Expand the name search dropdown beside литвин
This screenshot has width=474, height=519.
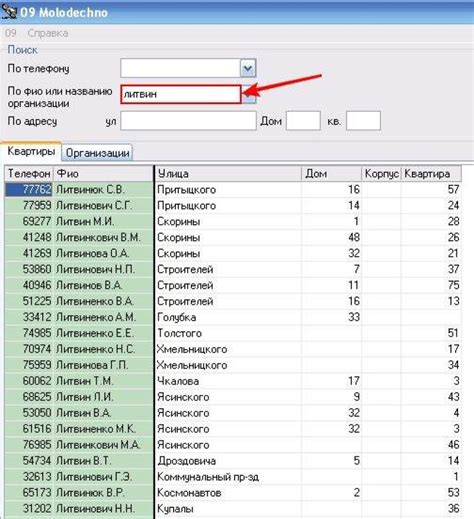[x=249, y=94]
